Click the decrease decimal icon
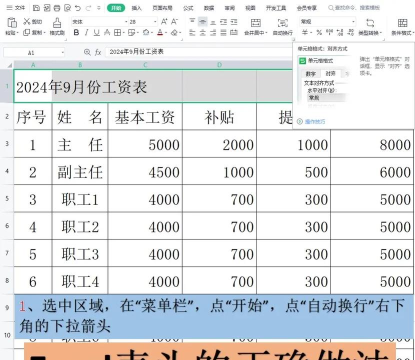Viewport: 415px width, 360px height. [350, 33]
